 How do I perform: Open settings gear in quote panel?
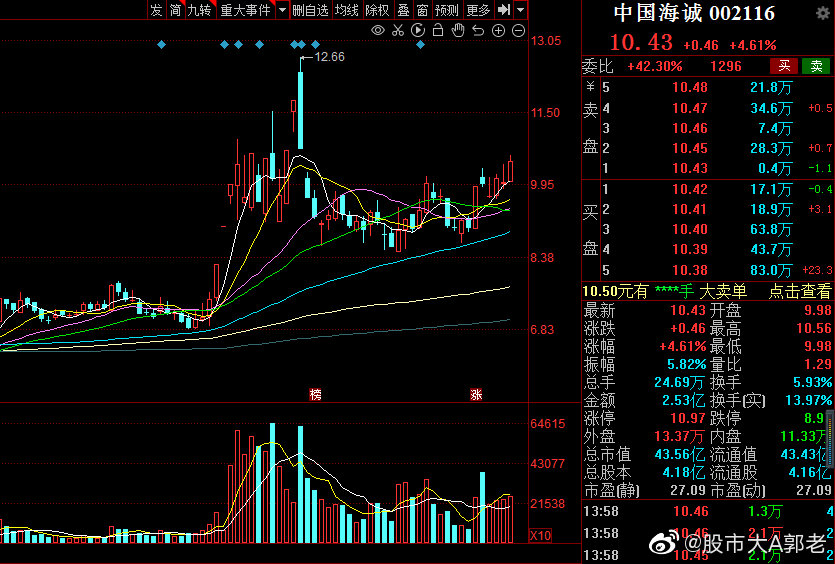822,12
